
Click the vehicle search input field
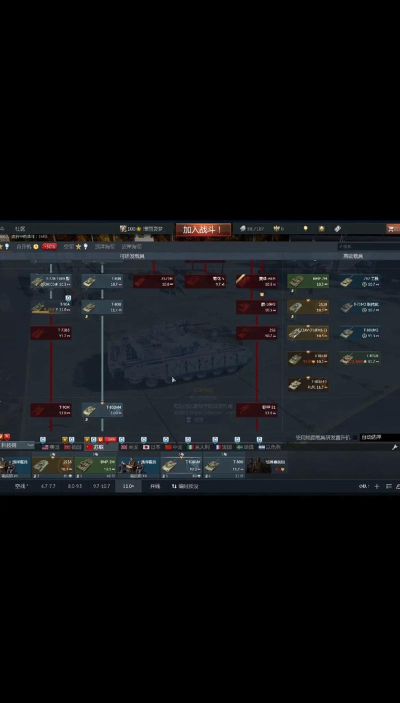[369, 247]
